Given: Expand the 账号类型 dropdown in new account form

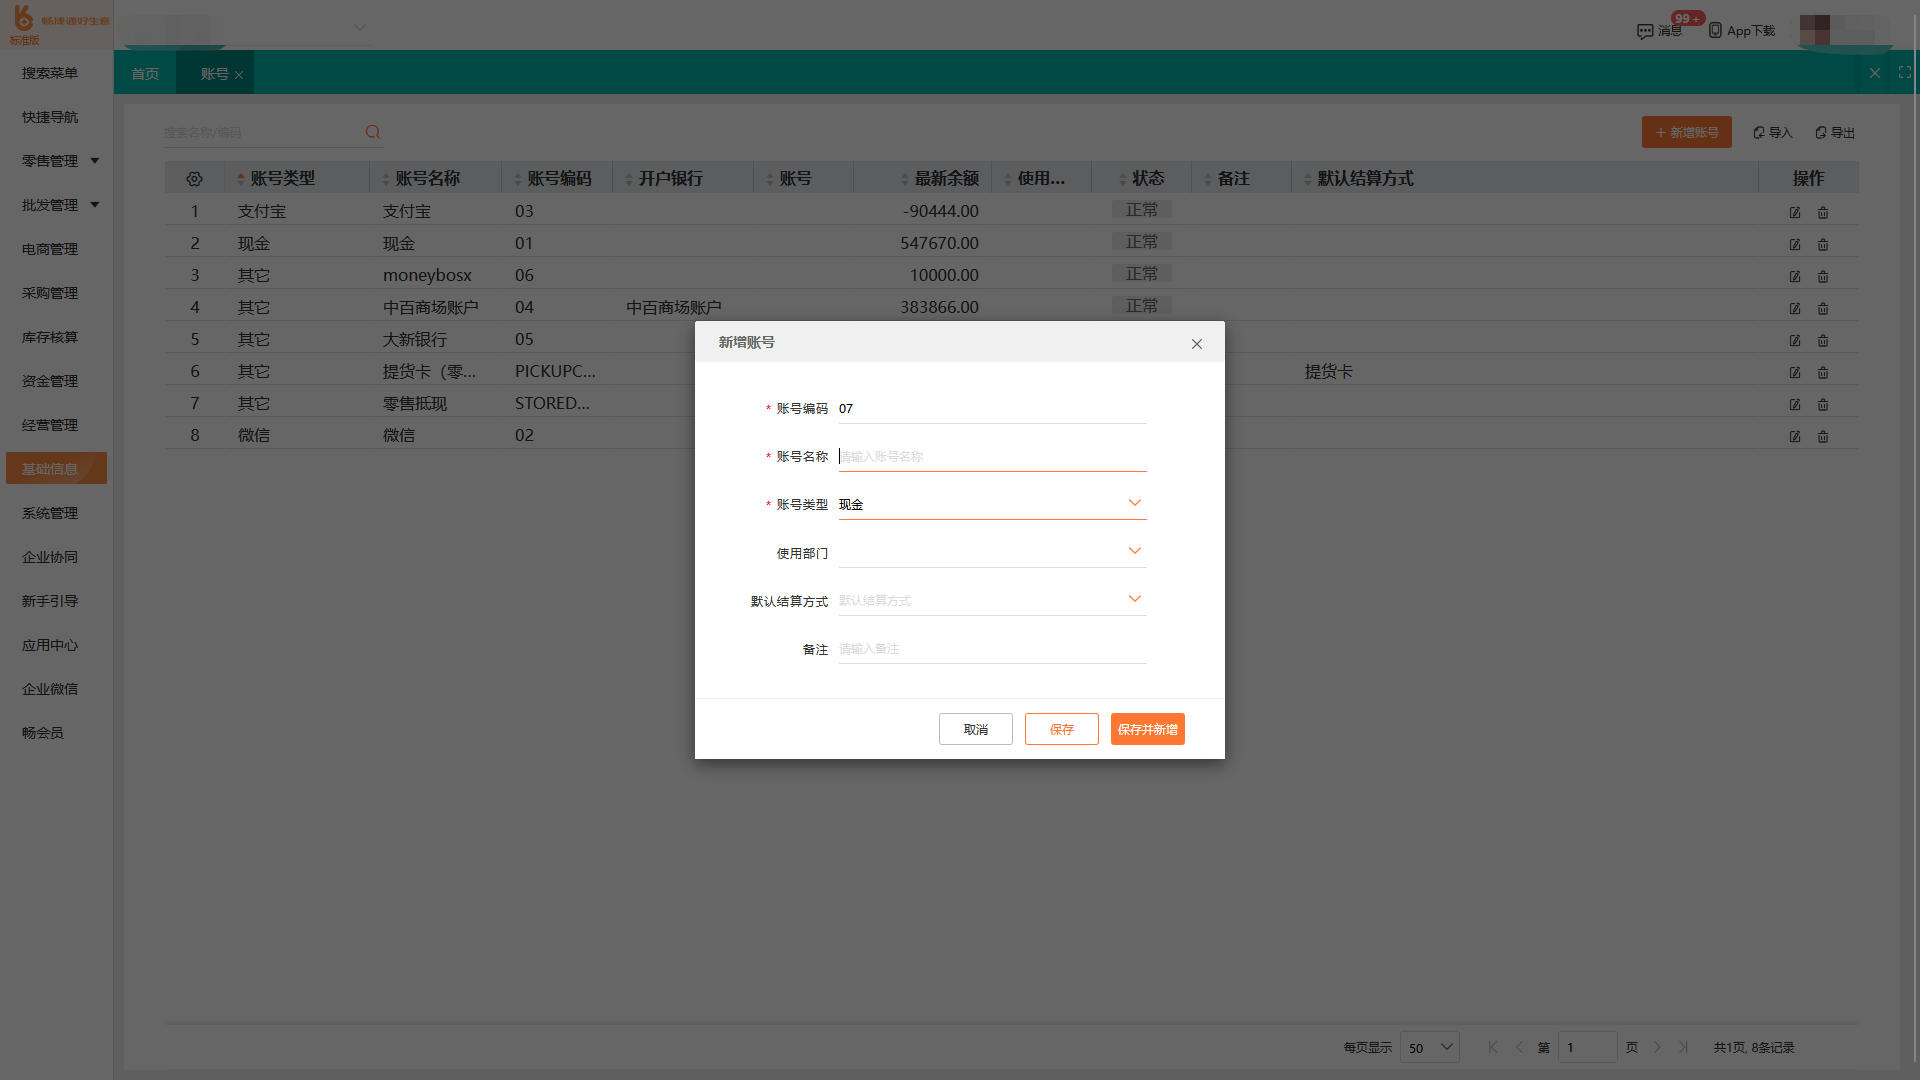Looking at the screenshot, I should (x=1133, y=504).
